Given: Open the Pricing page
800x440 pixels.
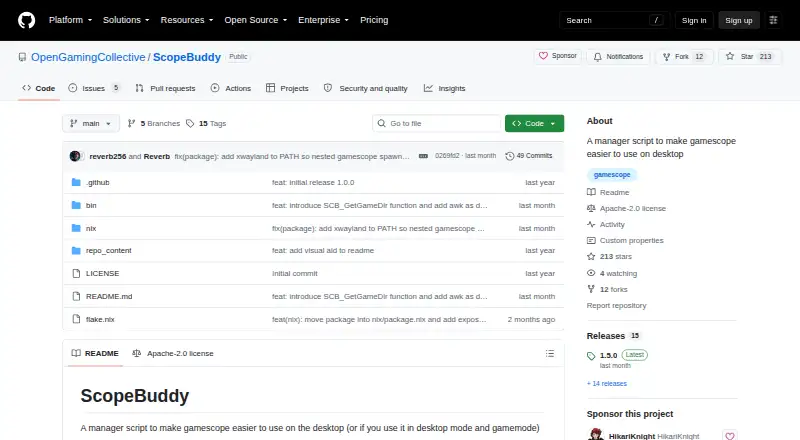Looking at the screenshot, I should 374,20.
